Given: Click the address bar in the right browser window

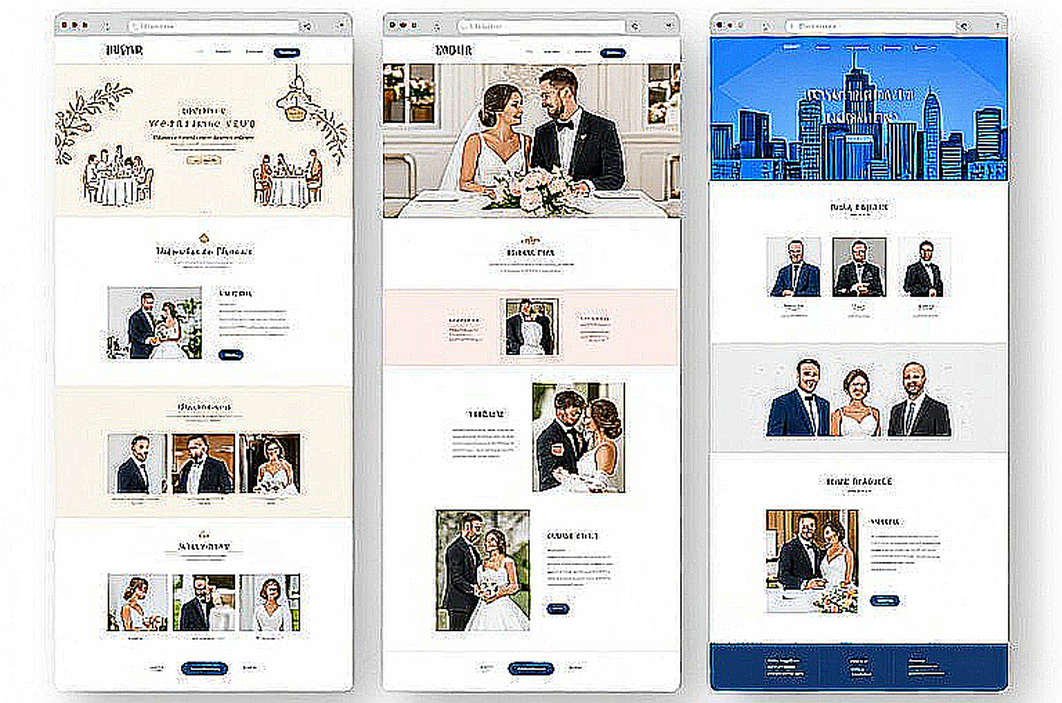Looking at the screenshot, I should coord(870,26).
